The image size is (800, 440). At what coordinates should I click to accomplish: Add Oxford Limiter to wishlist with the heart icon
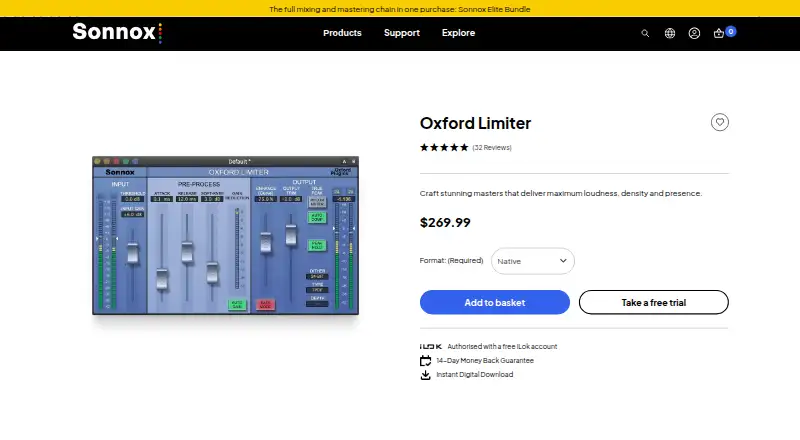click(x=719, y=123)
